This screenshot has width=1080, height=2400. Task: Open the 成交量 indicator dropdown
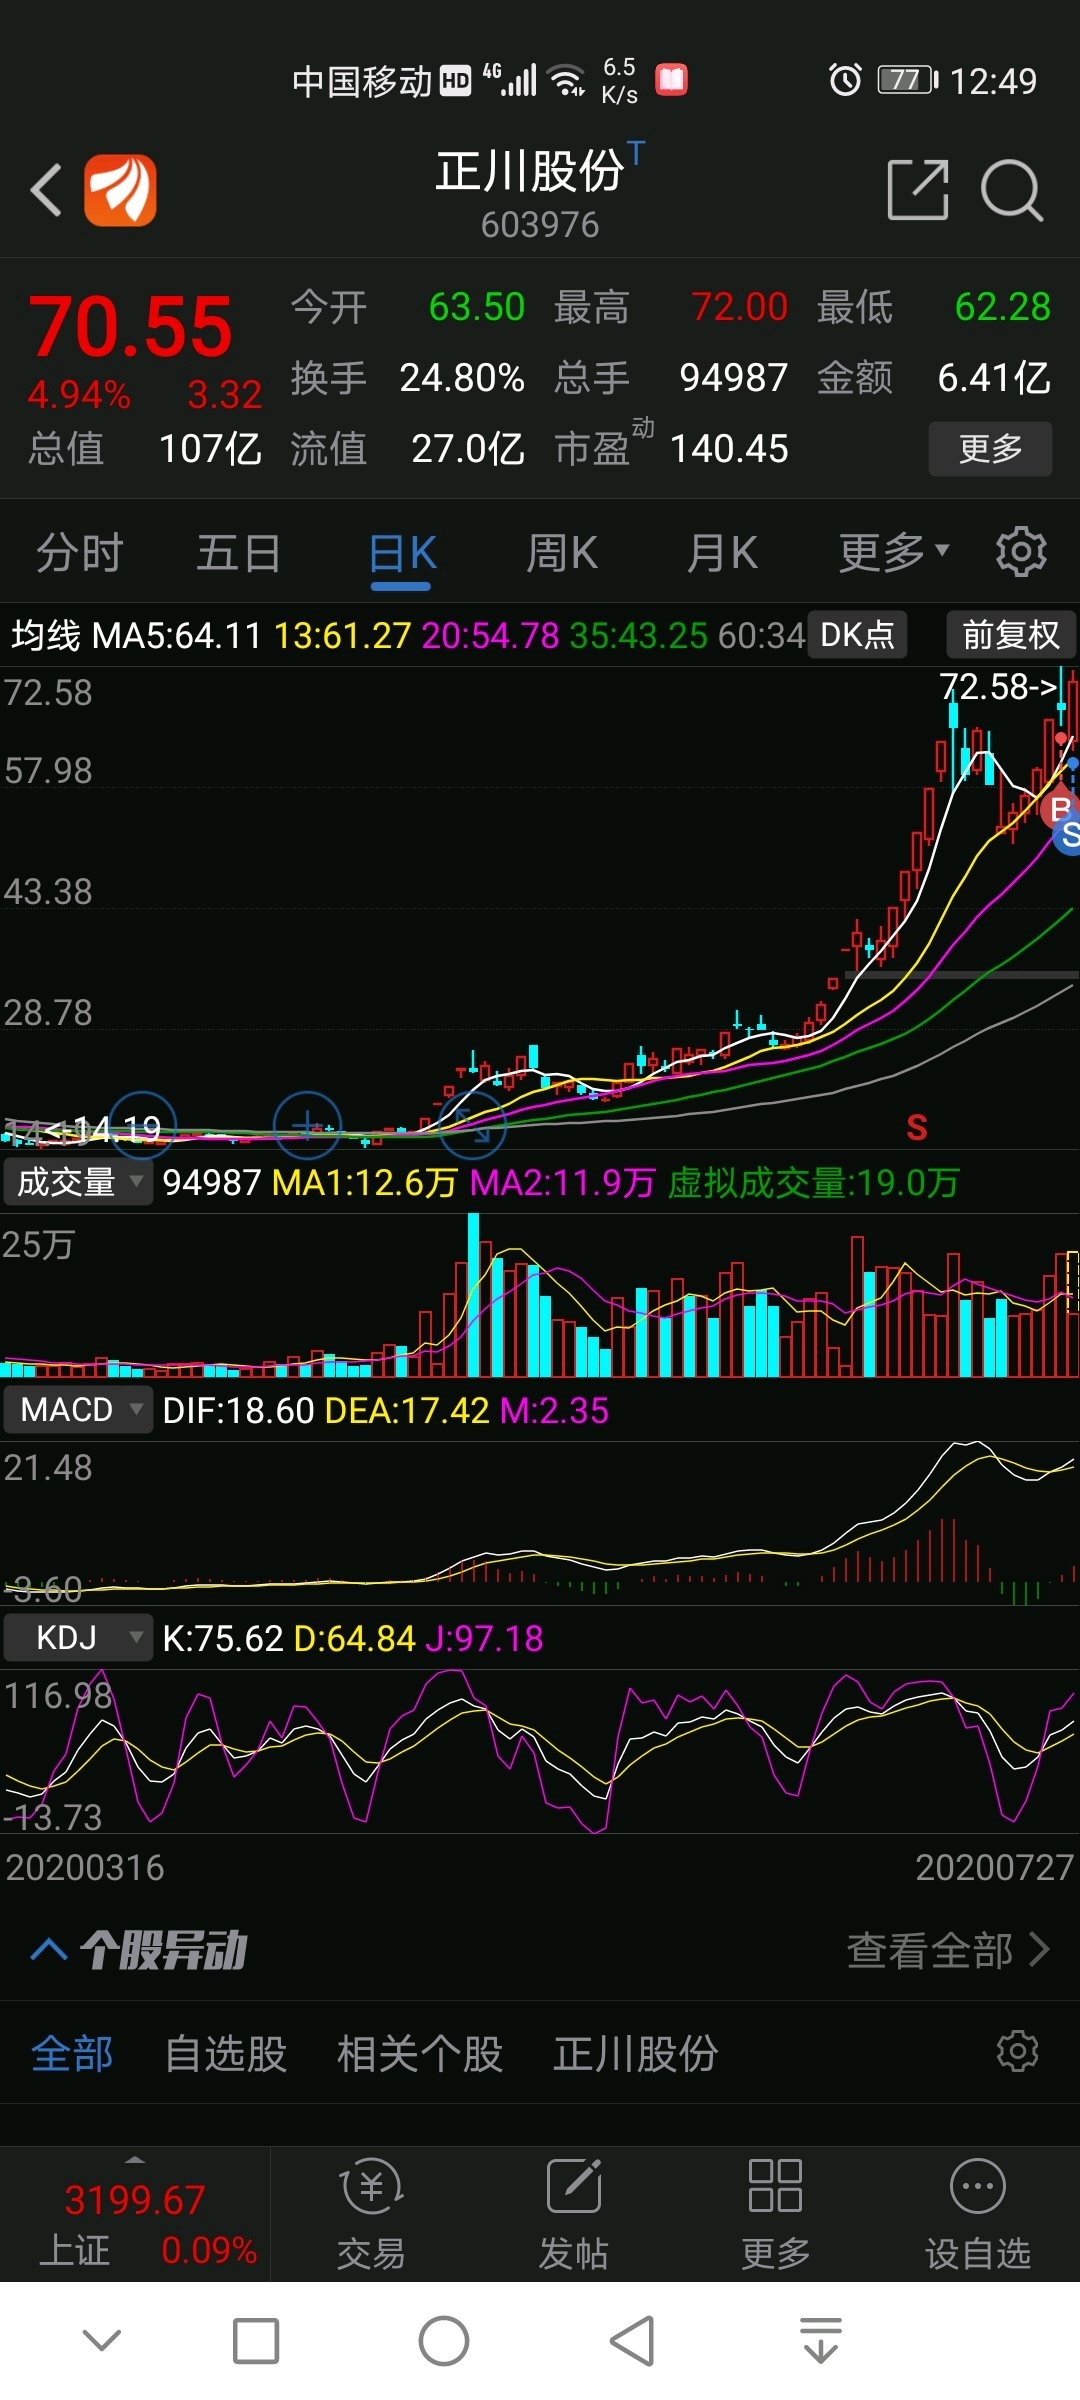pyautogui.click(x=78, y=1182)
